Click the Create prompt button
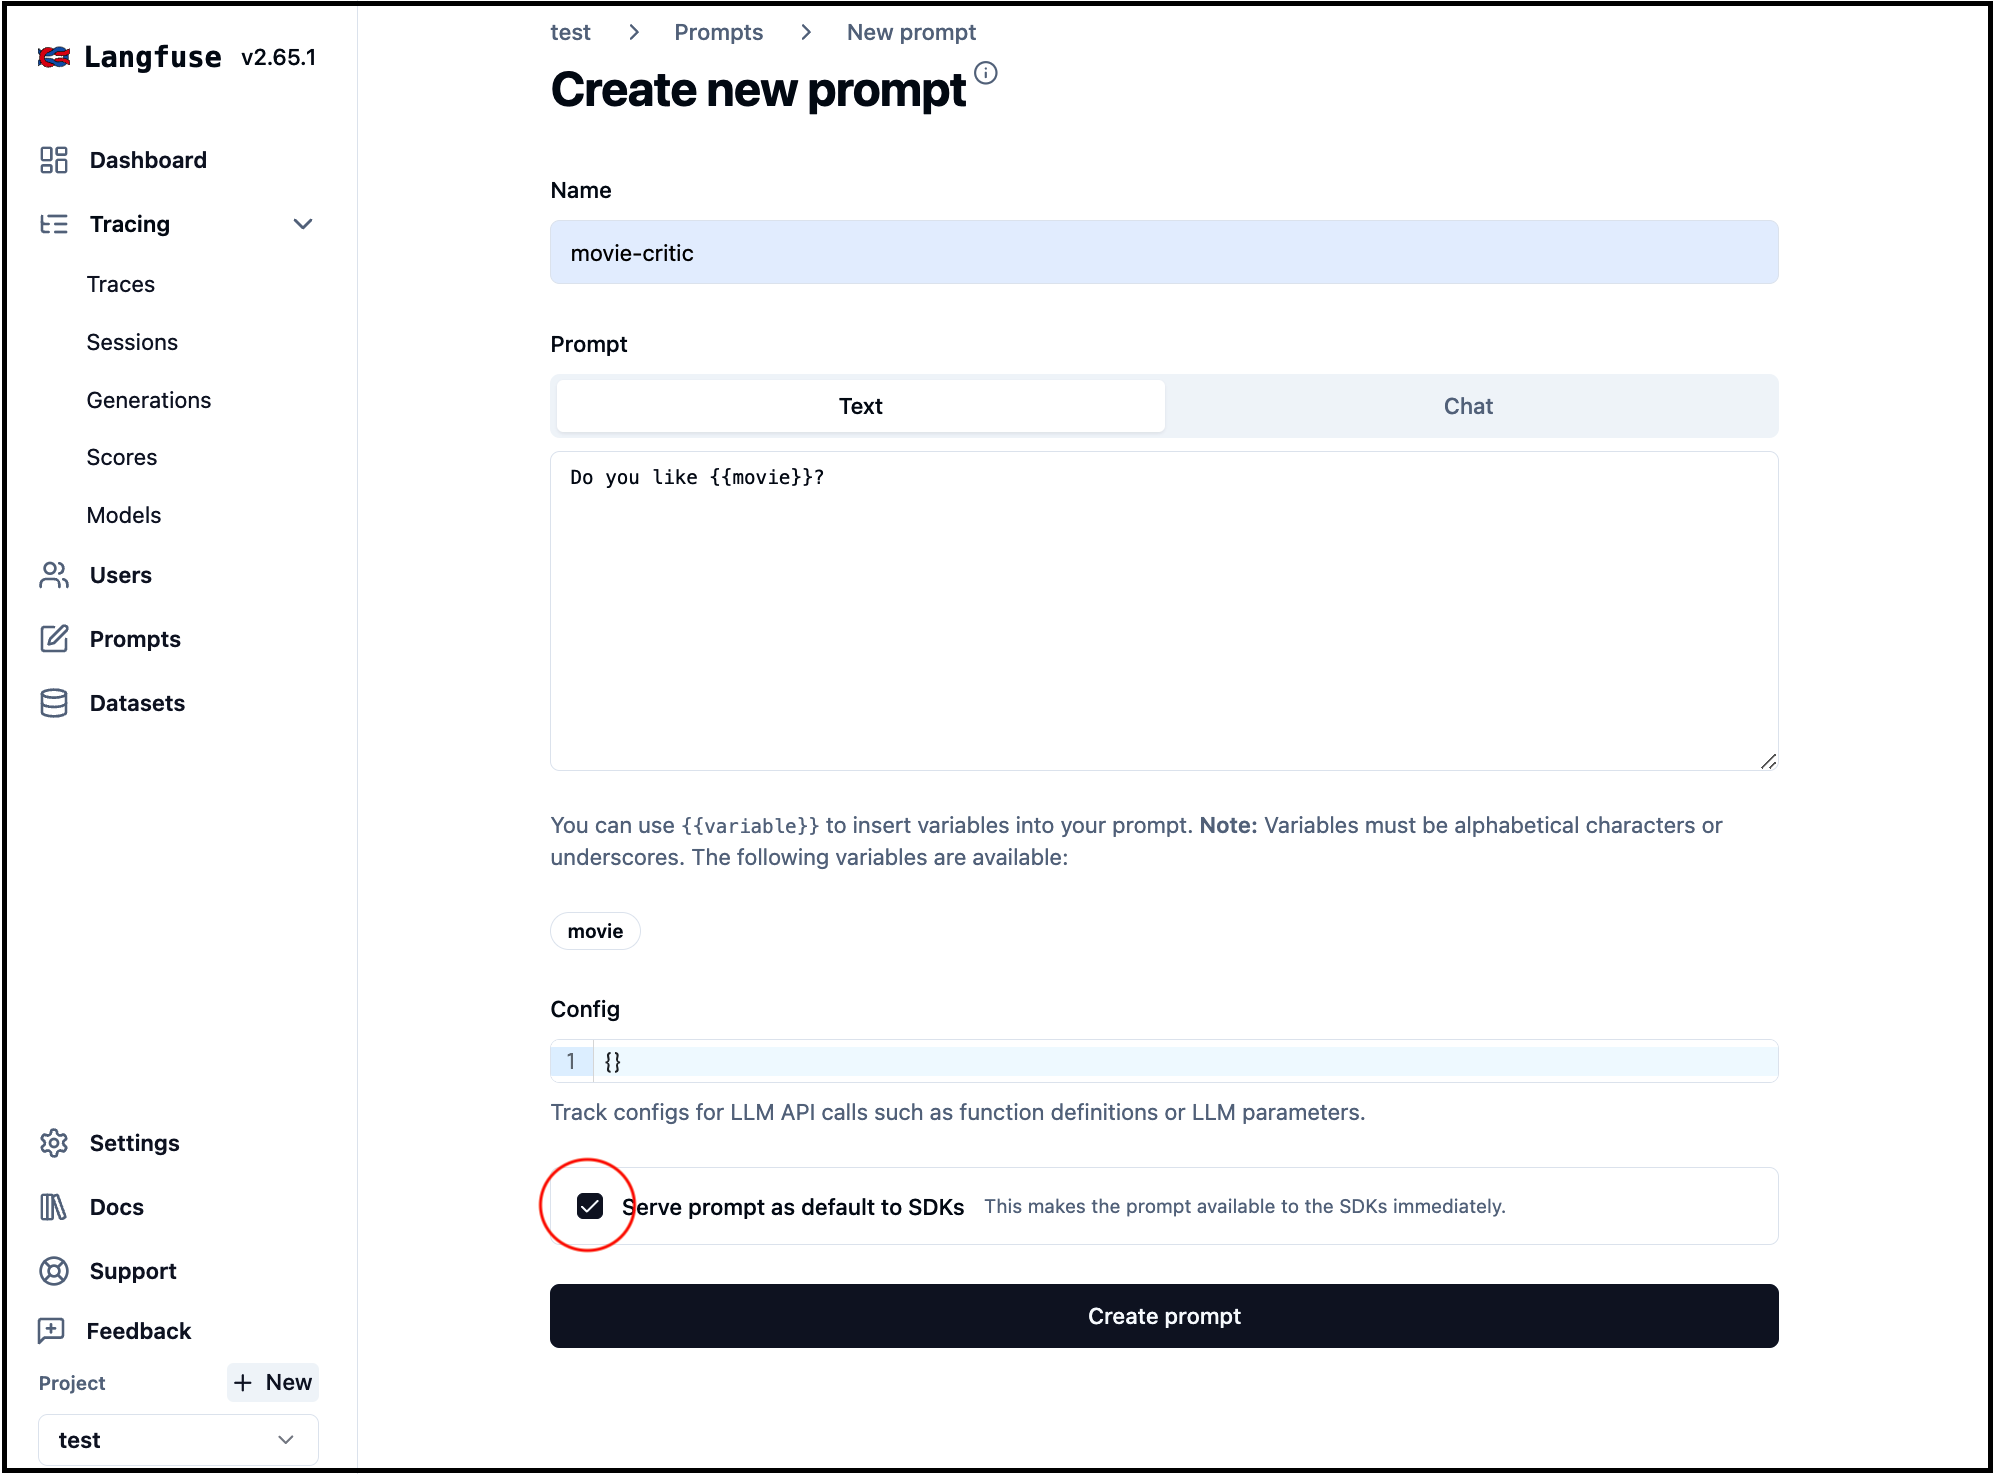 click(1164, 1314)
